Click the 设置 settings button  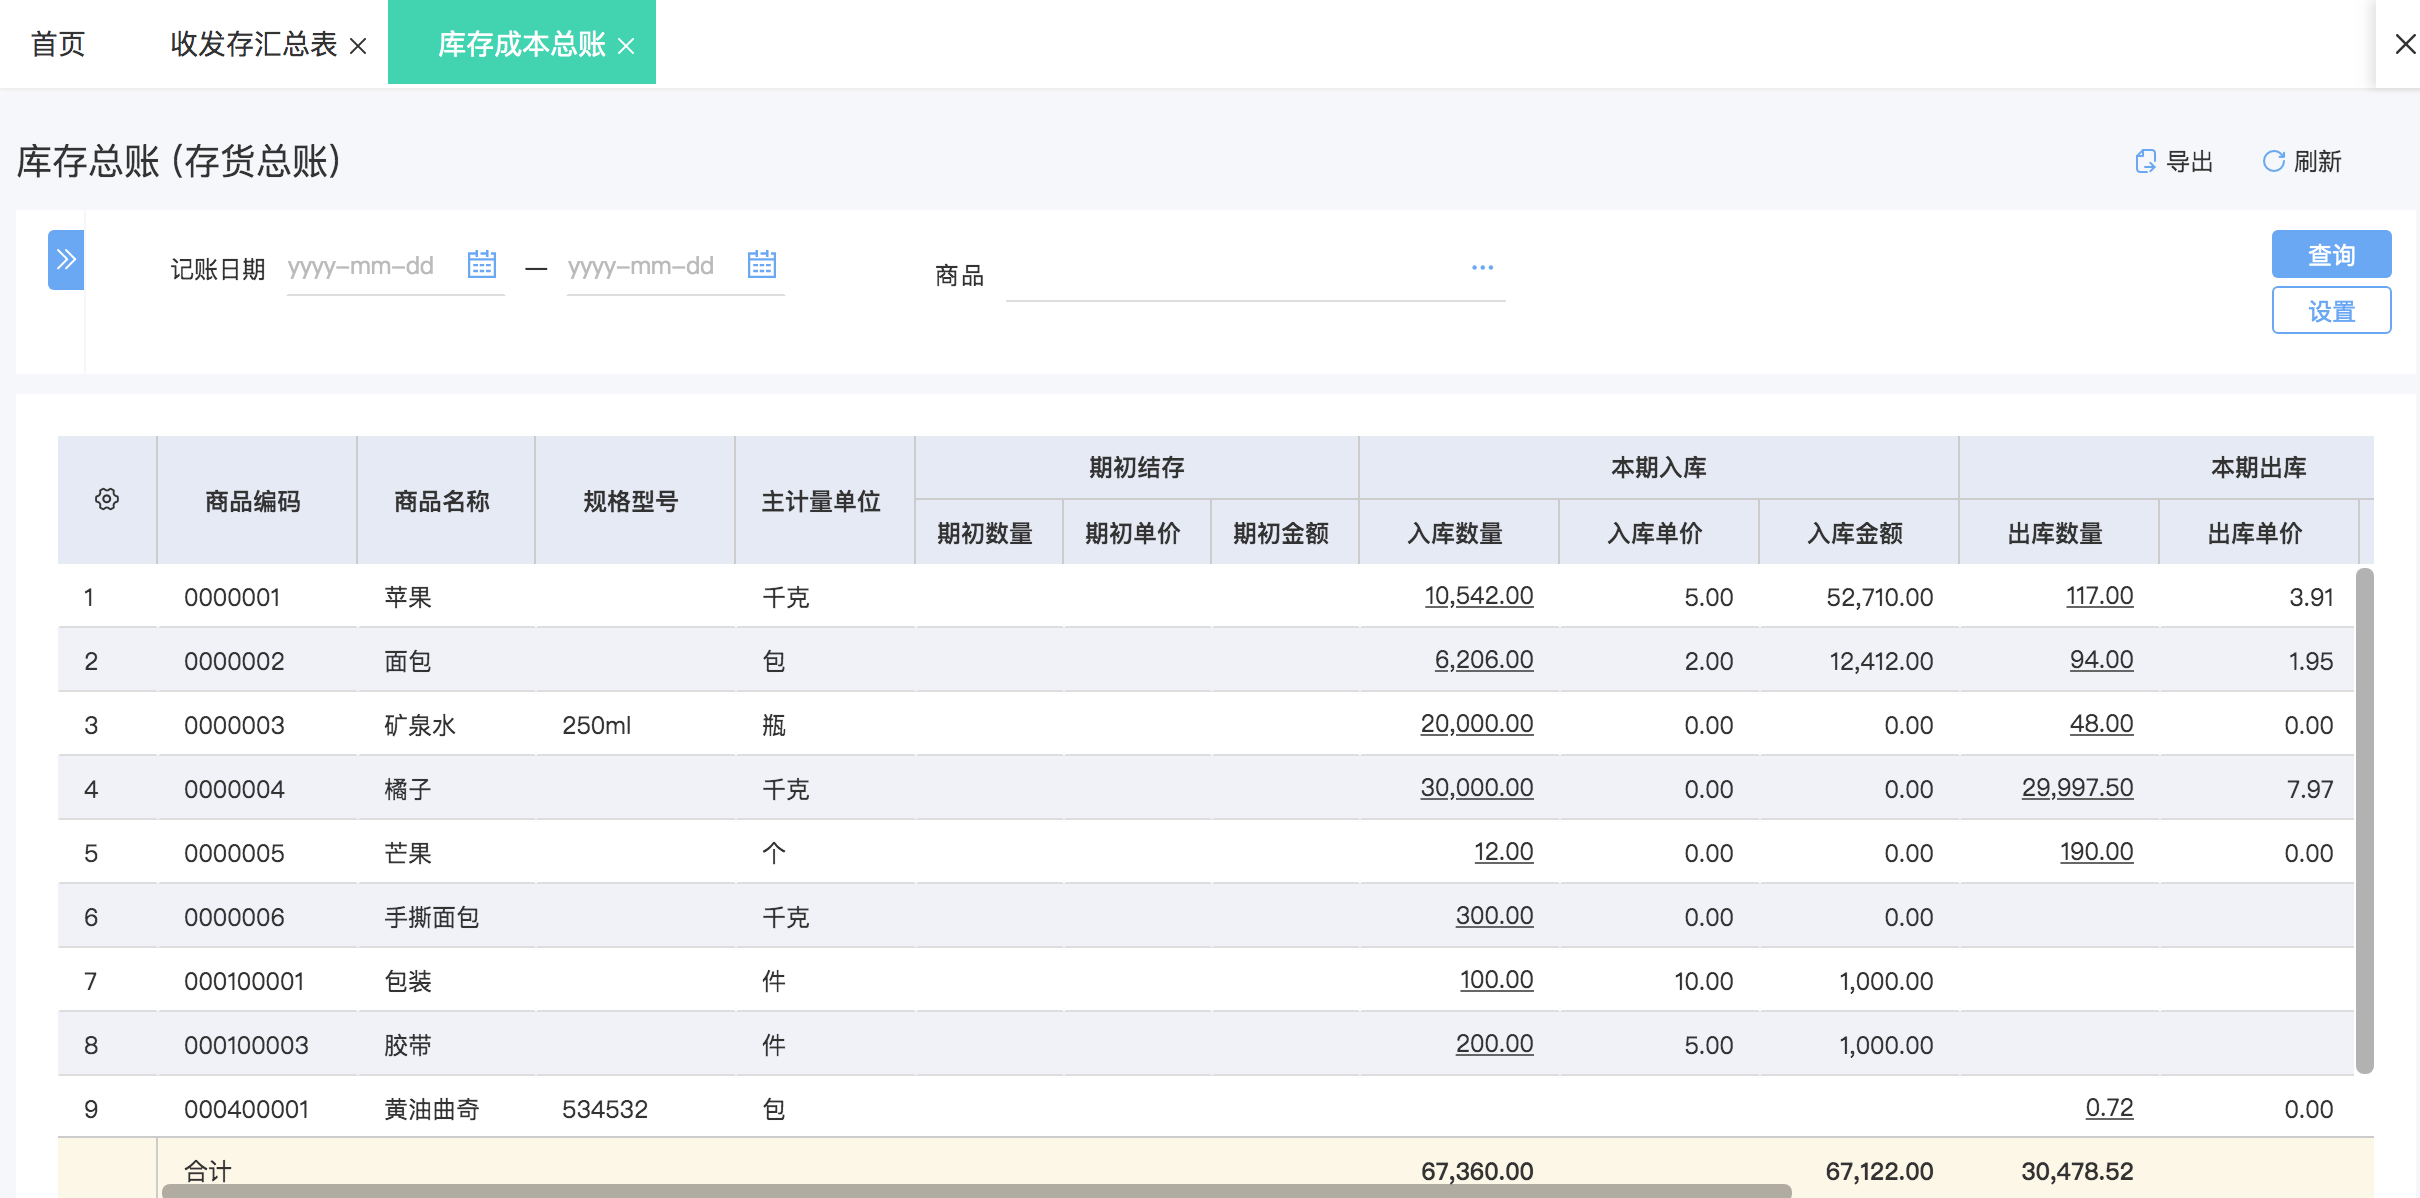[x=2330, y=309]
